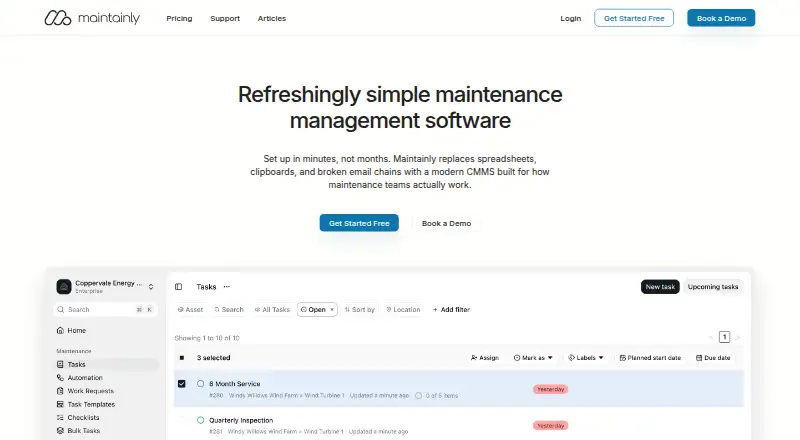Viewport: 800px width, 440px height.
Task: Click the sidebar Search field
Action: click(x=105, y=309)
